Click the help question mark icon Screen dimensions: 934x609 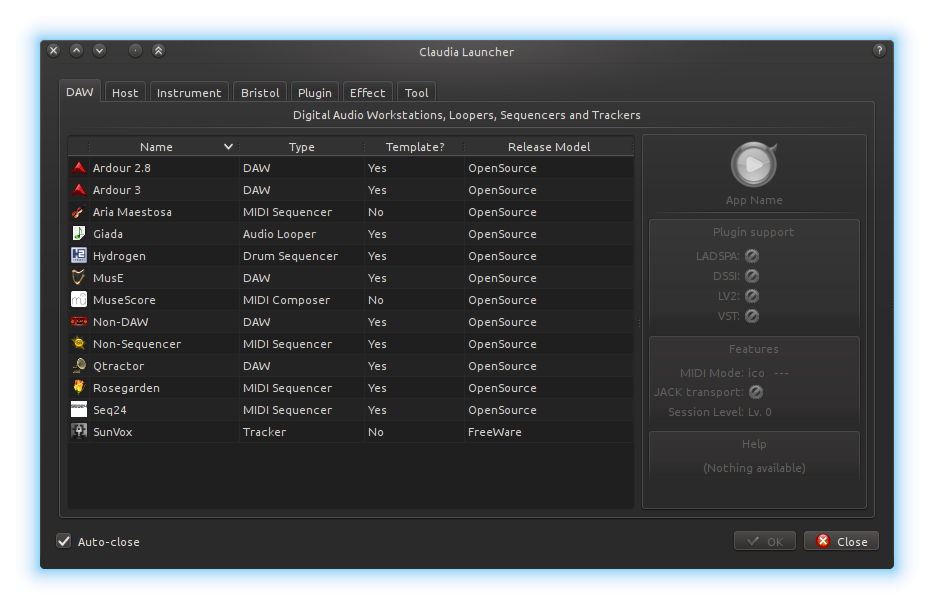coord(879,51)
